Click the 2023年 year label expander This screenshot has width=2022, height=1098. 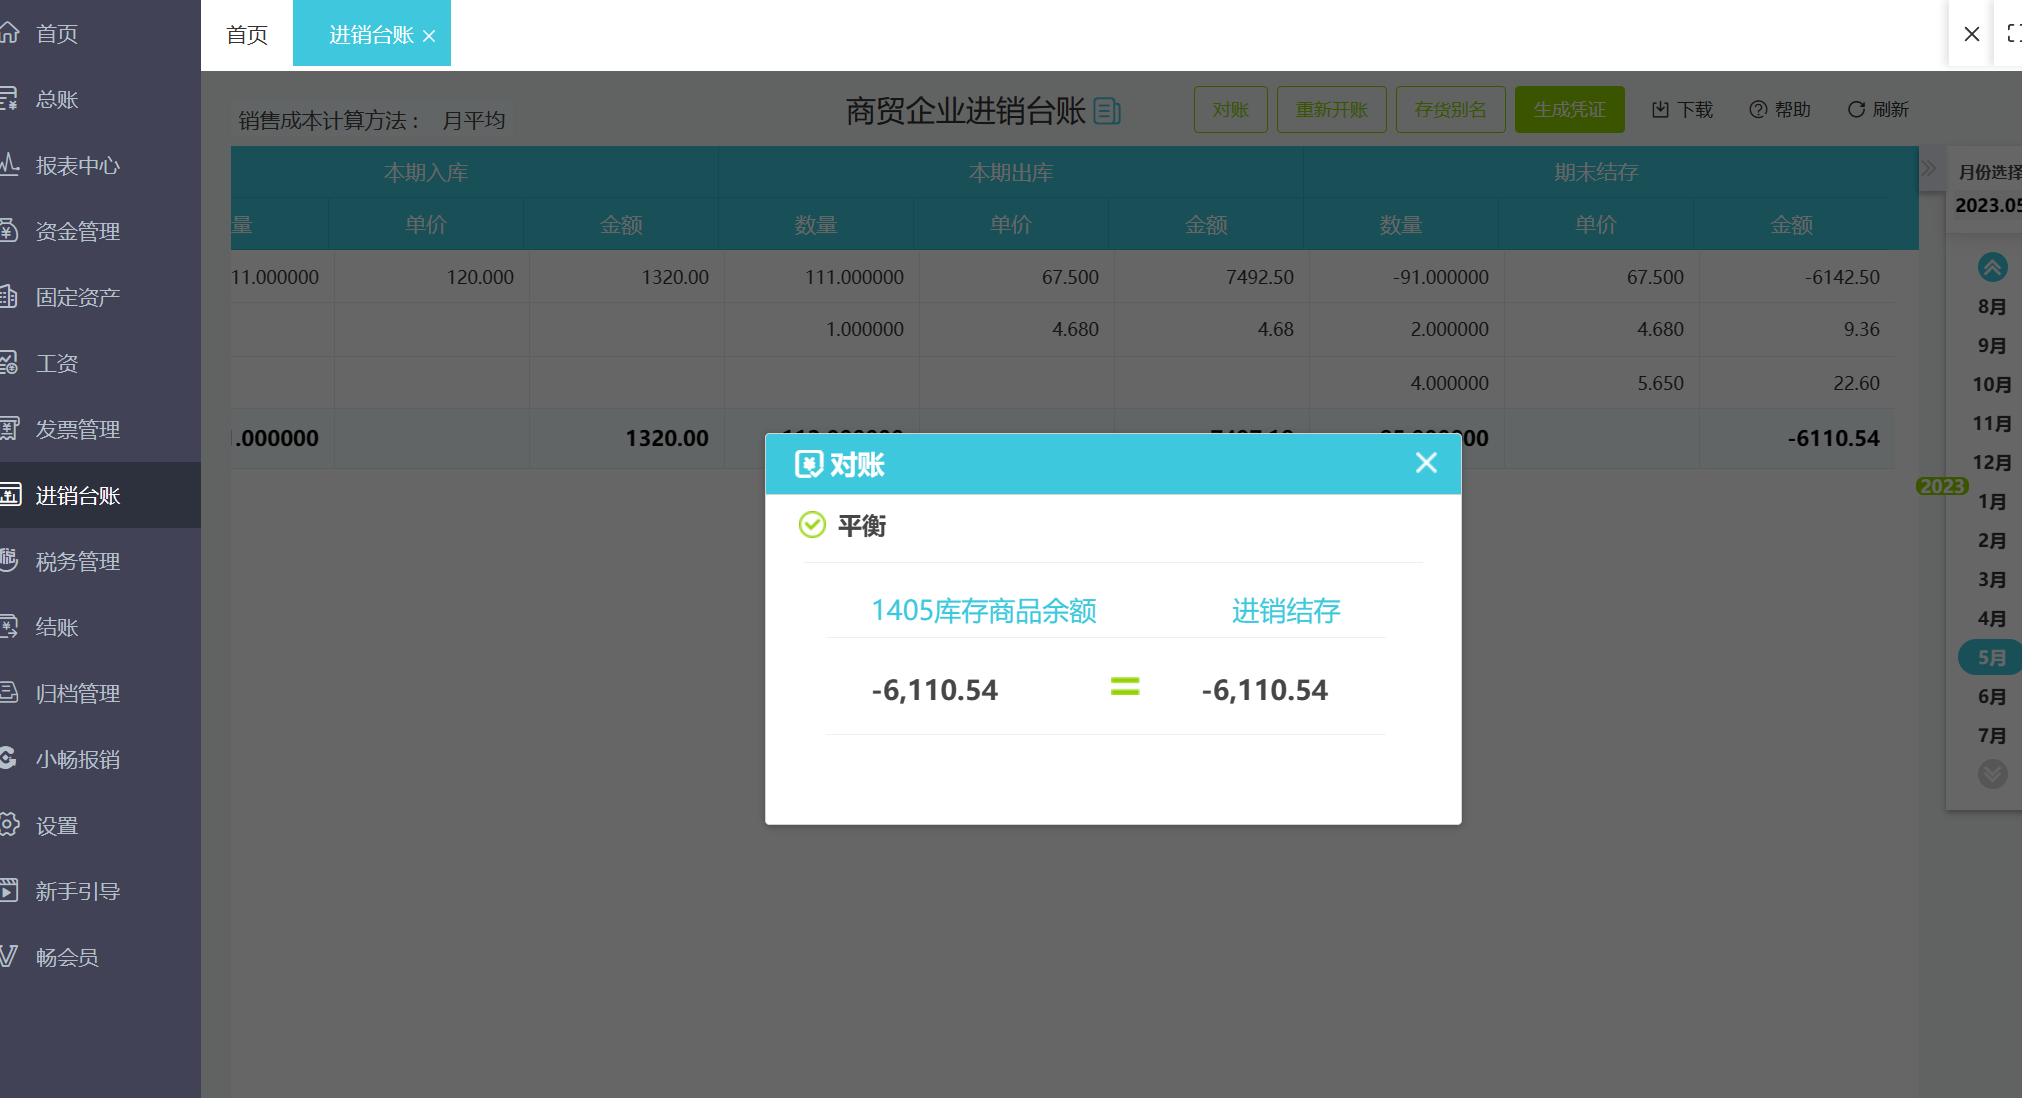(x=1942, y=484)
